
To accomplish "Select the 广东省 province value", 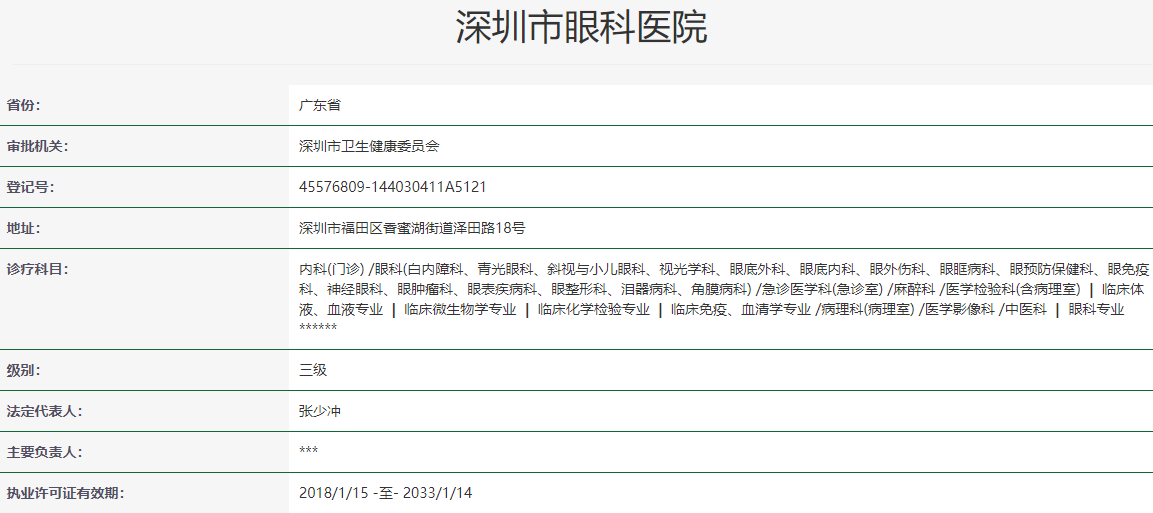I will click(x=320, y=105).
